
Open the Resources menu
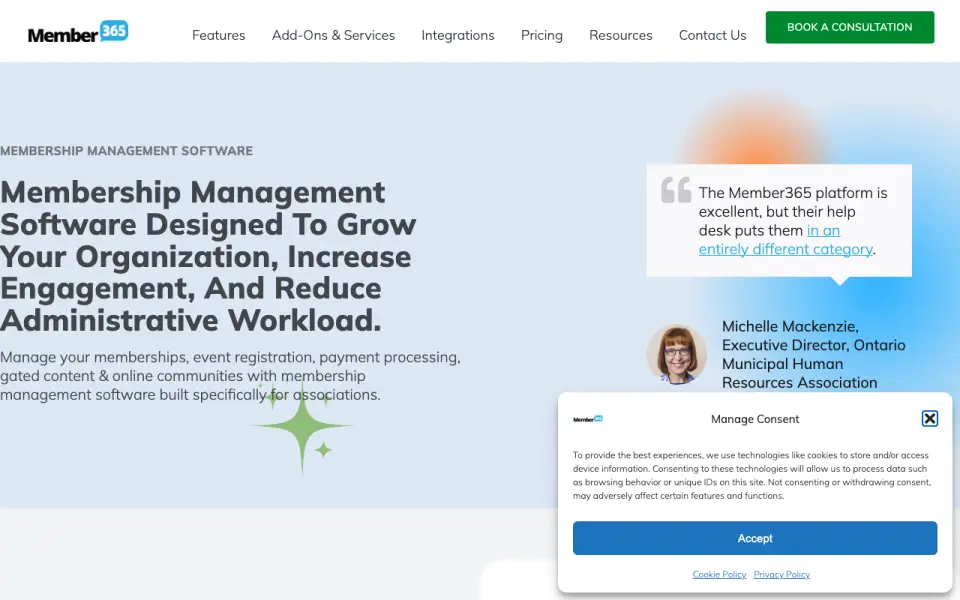621,36
